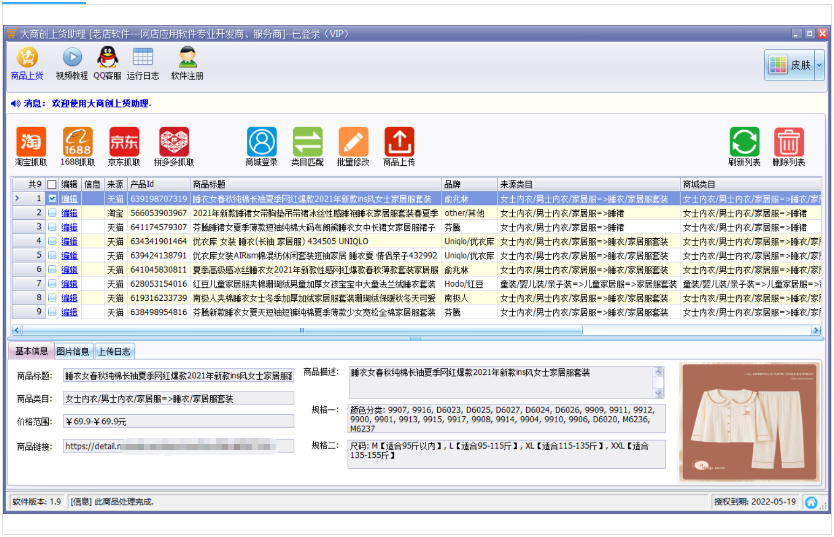
Task: Open the 皮肤 skin dropdown
Action: (x=819, y=65)
